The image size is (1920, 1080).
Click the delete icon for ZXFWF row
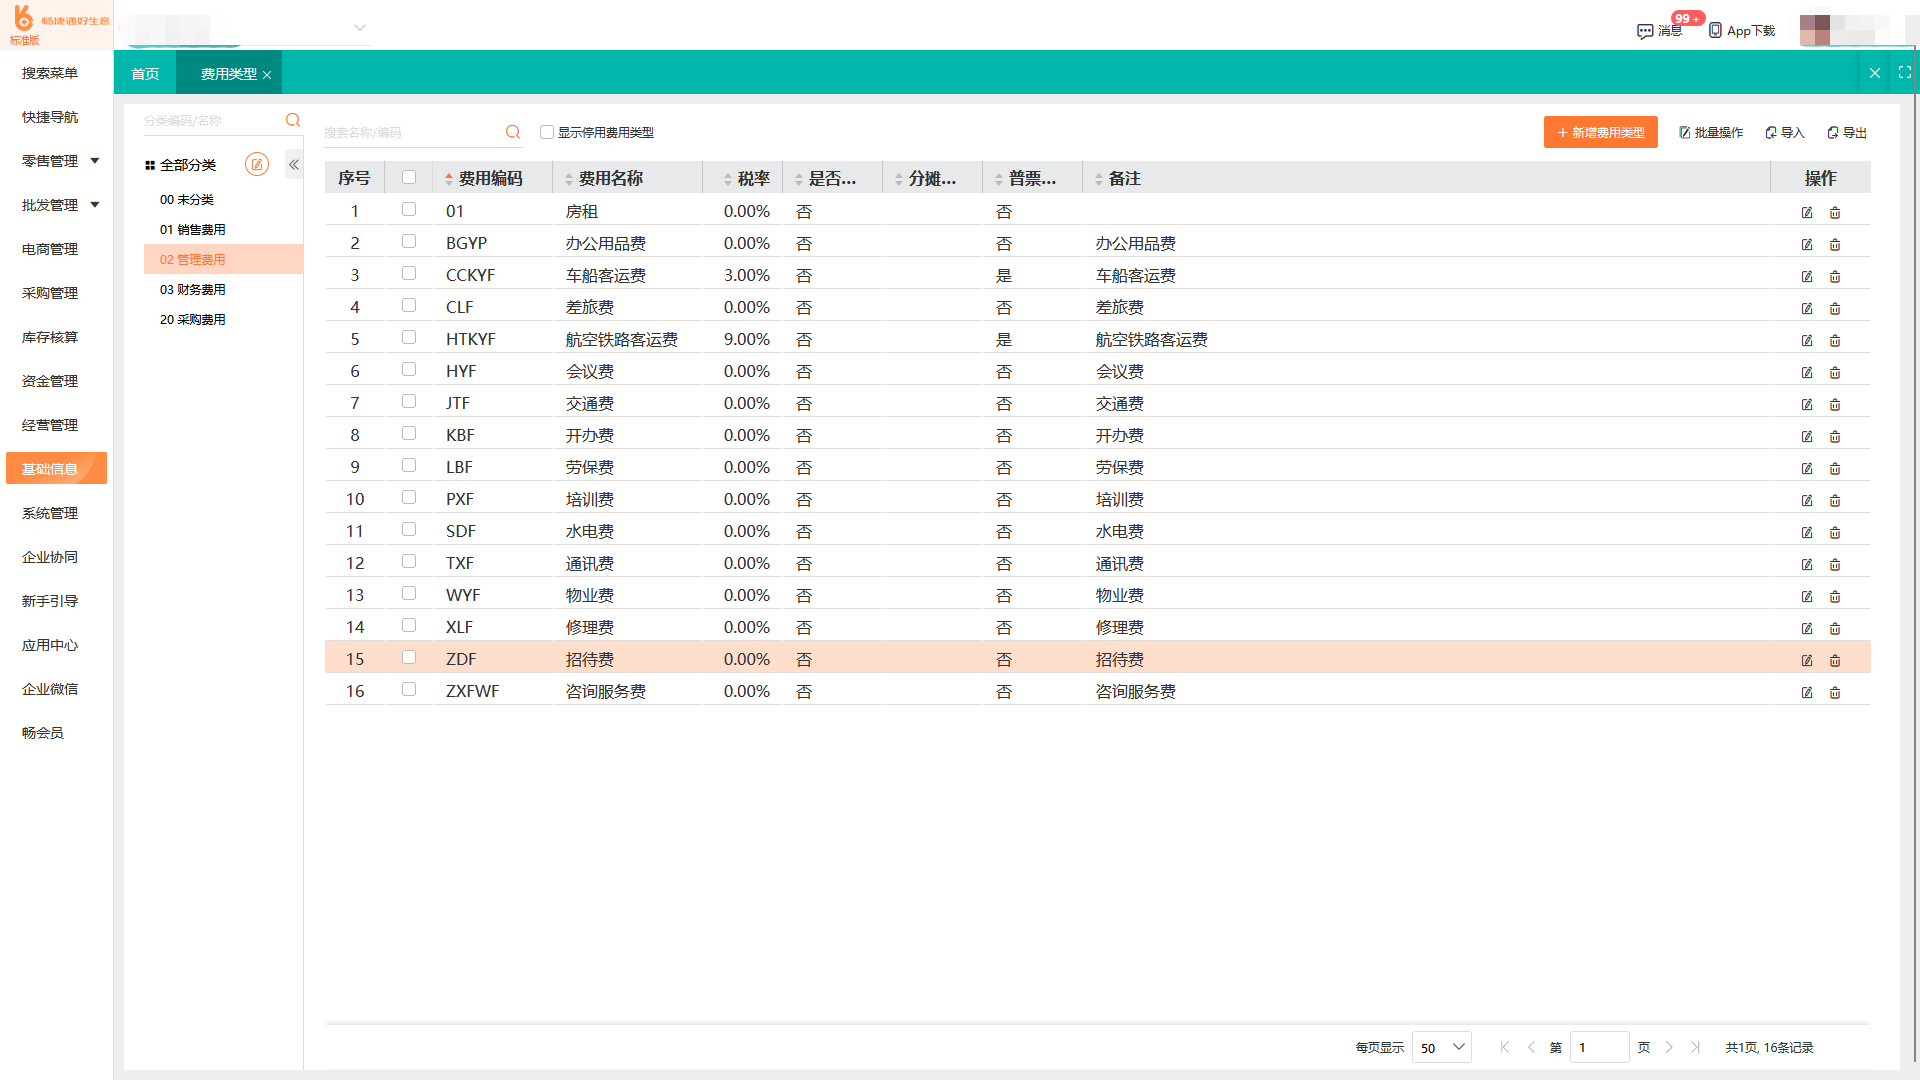[x=1834, y=691]
